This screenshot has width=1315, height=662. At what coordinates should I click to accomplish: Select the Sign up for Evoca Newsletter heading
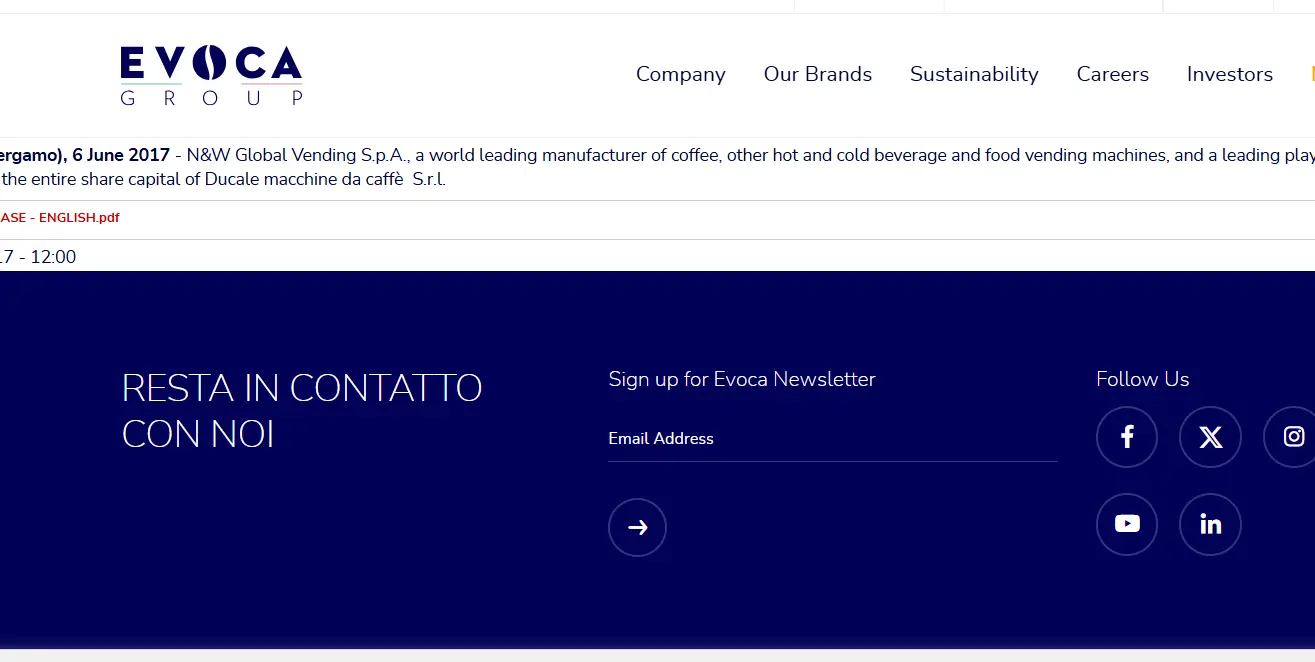pyautogui.click(x=741, y=379)
